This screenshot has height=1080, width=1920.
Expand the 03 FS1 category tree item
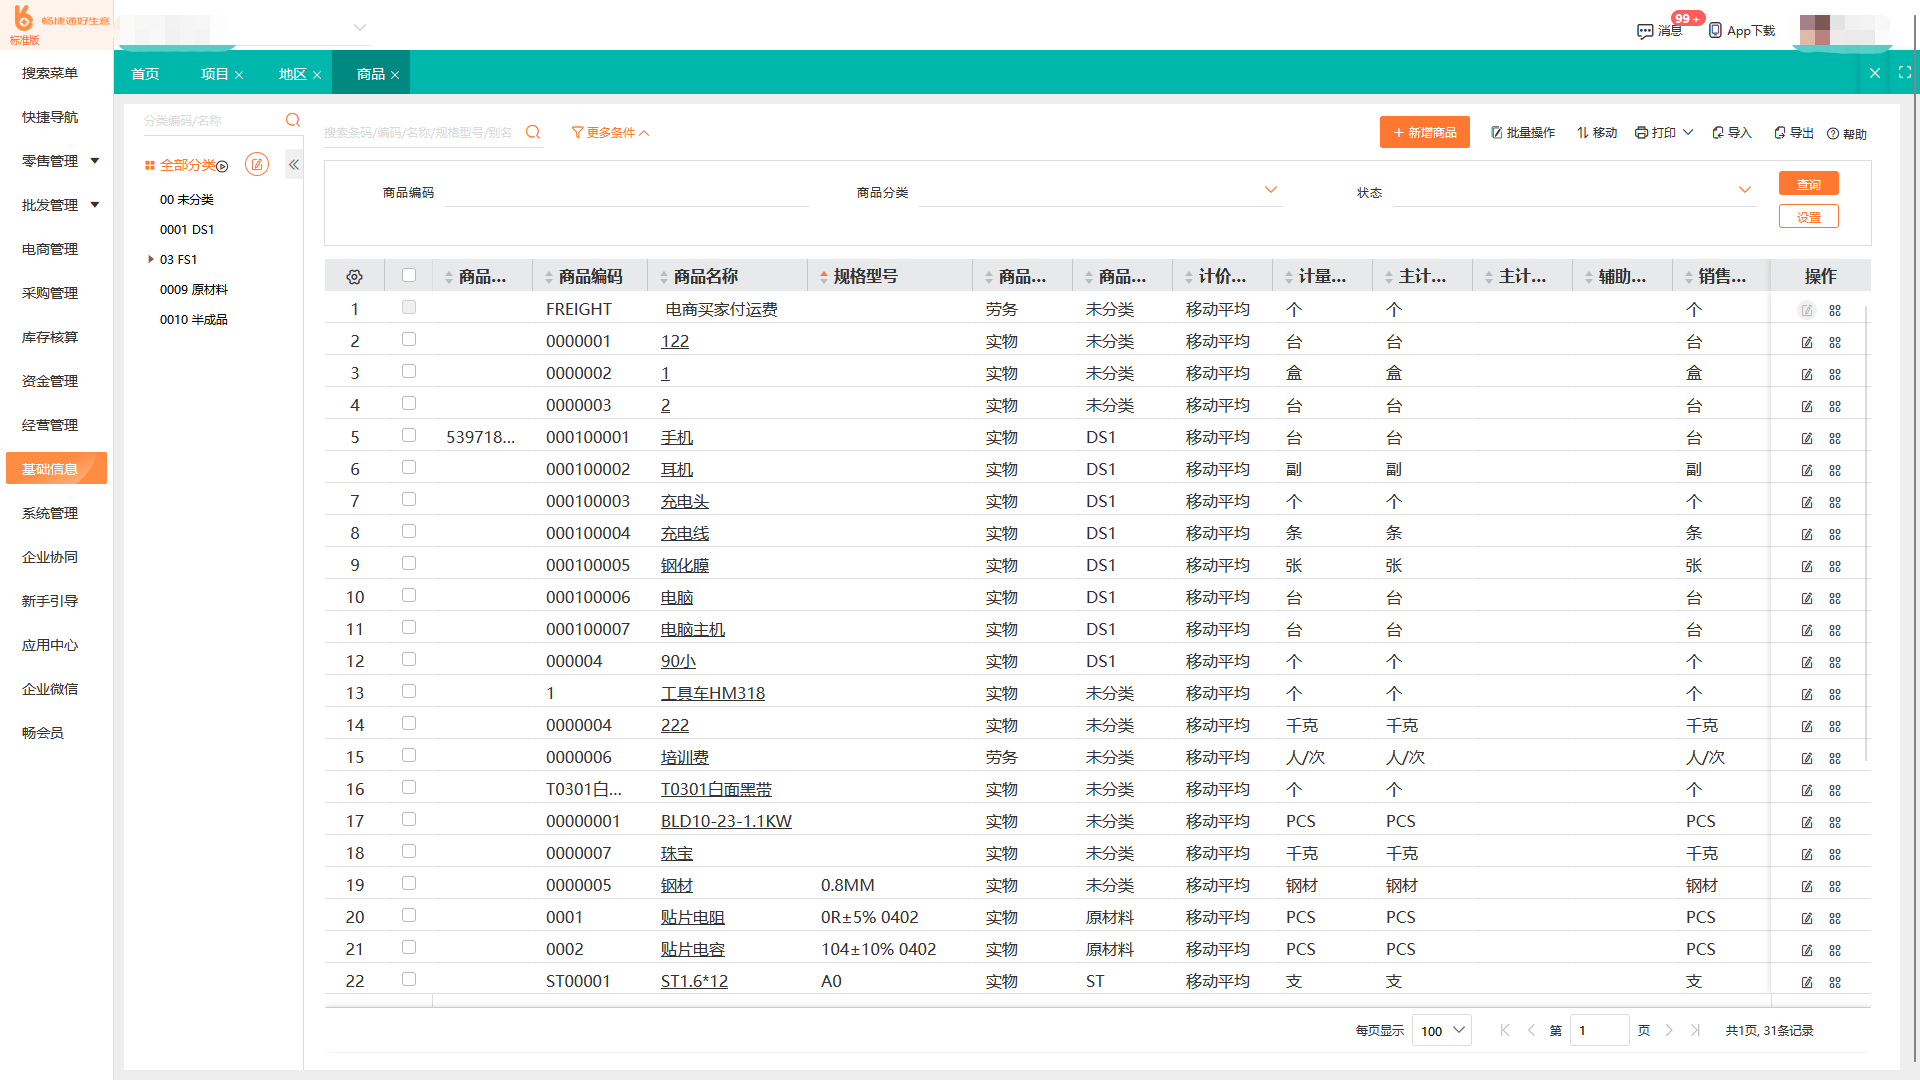click(x=148, y=258)
